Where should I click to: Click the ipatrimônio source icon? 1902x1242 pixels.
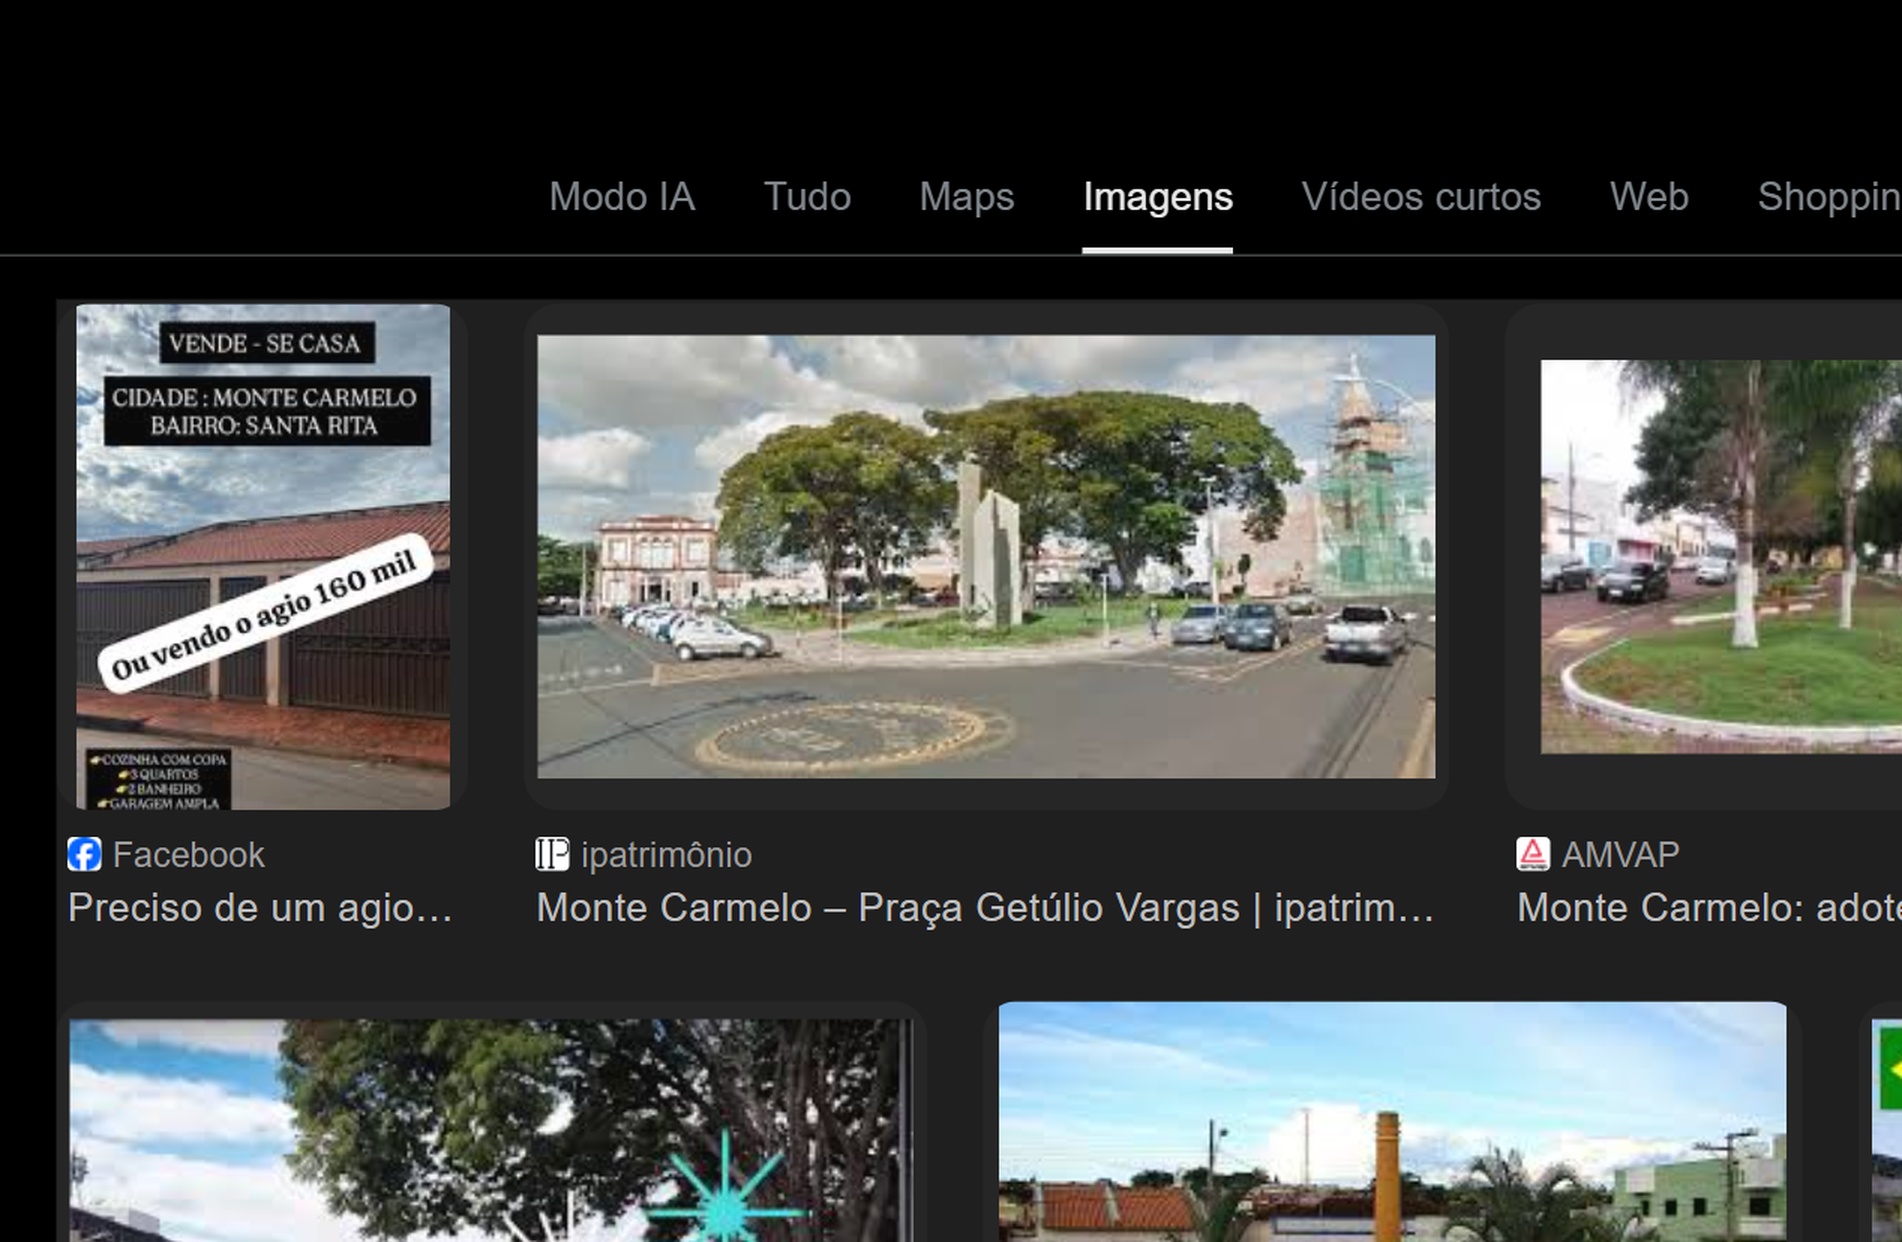click(551, 854)
